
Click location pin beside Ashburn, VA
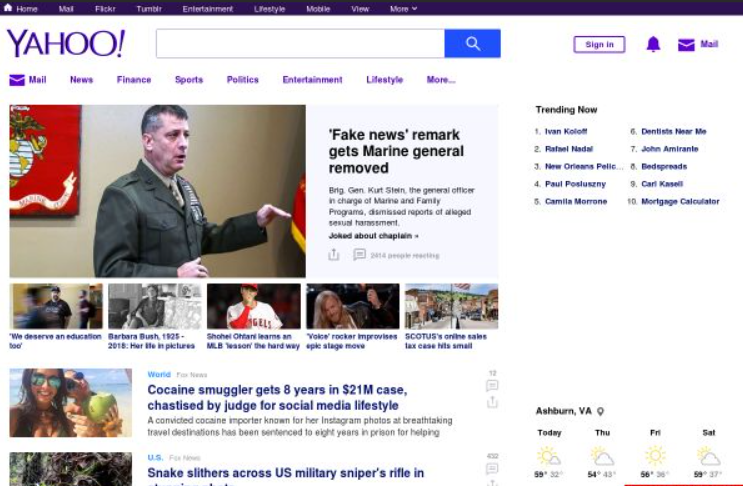(x=600, y=411)
